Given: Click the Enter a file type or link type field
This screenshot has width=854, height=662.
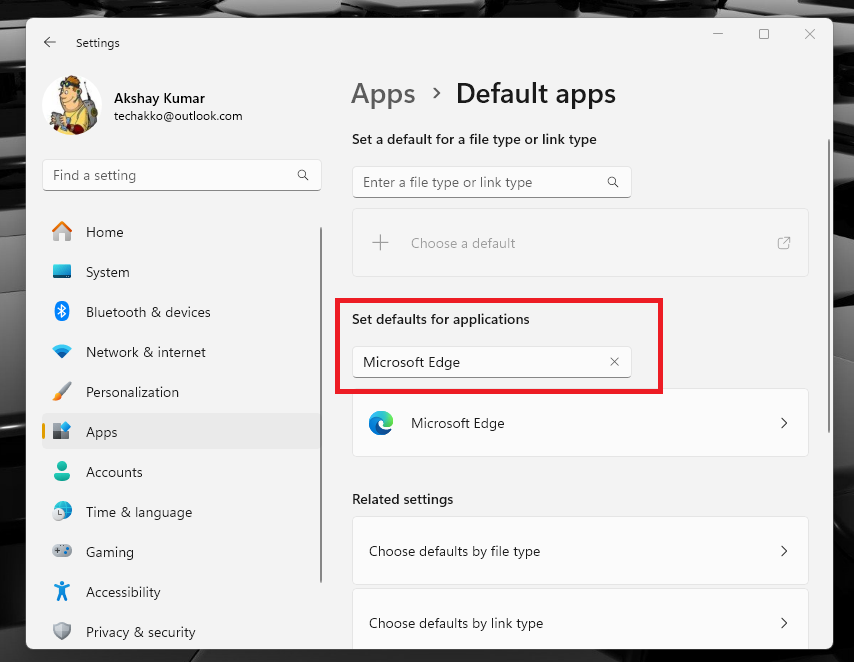Looking at the screenshot, I should pos(492,183).
